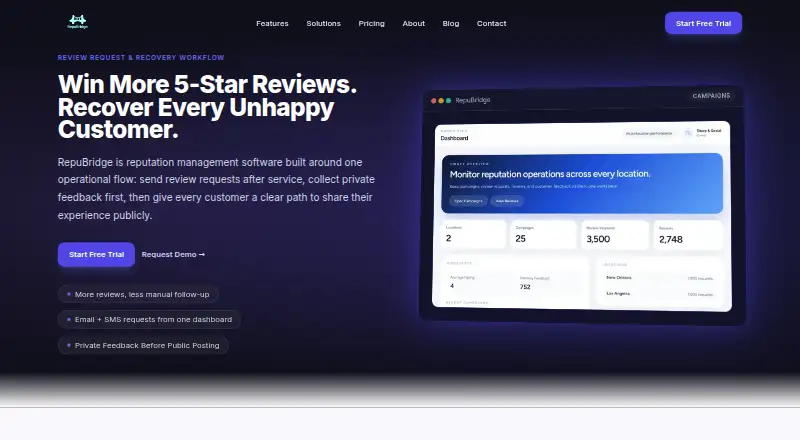The height and width of the screenshot is (440, 800).
Task: Click 'Private Feedback Before Public Posting' pill
Action: tap(143, 346)
